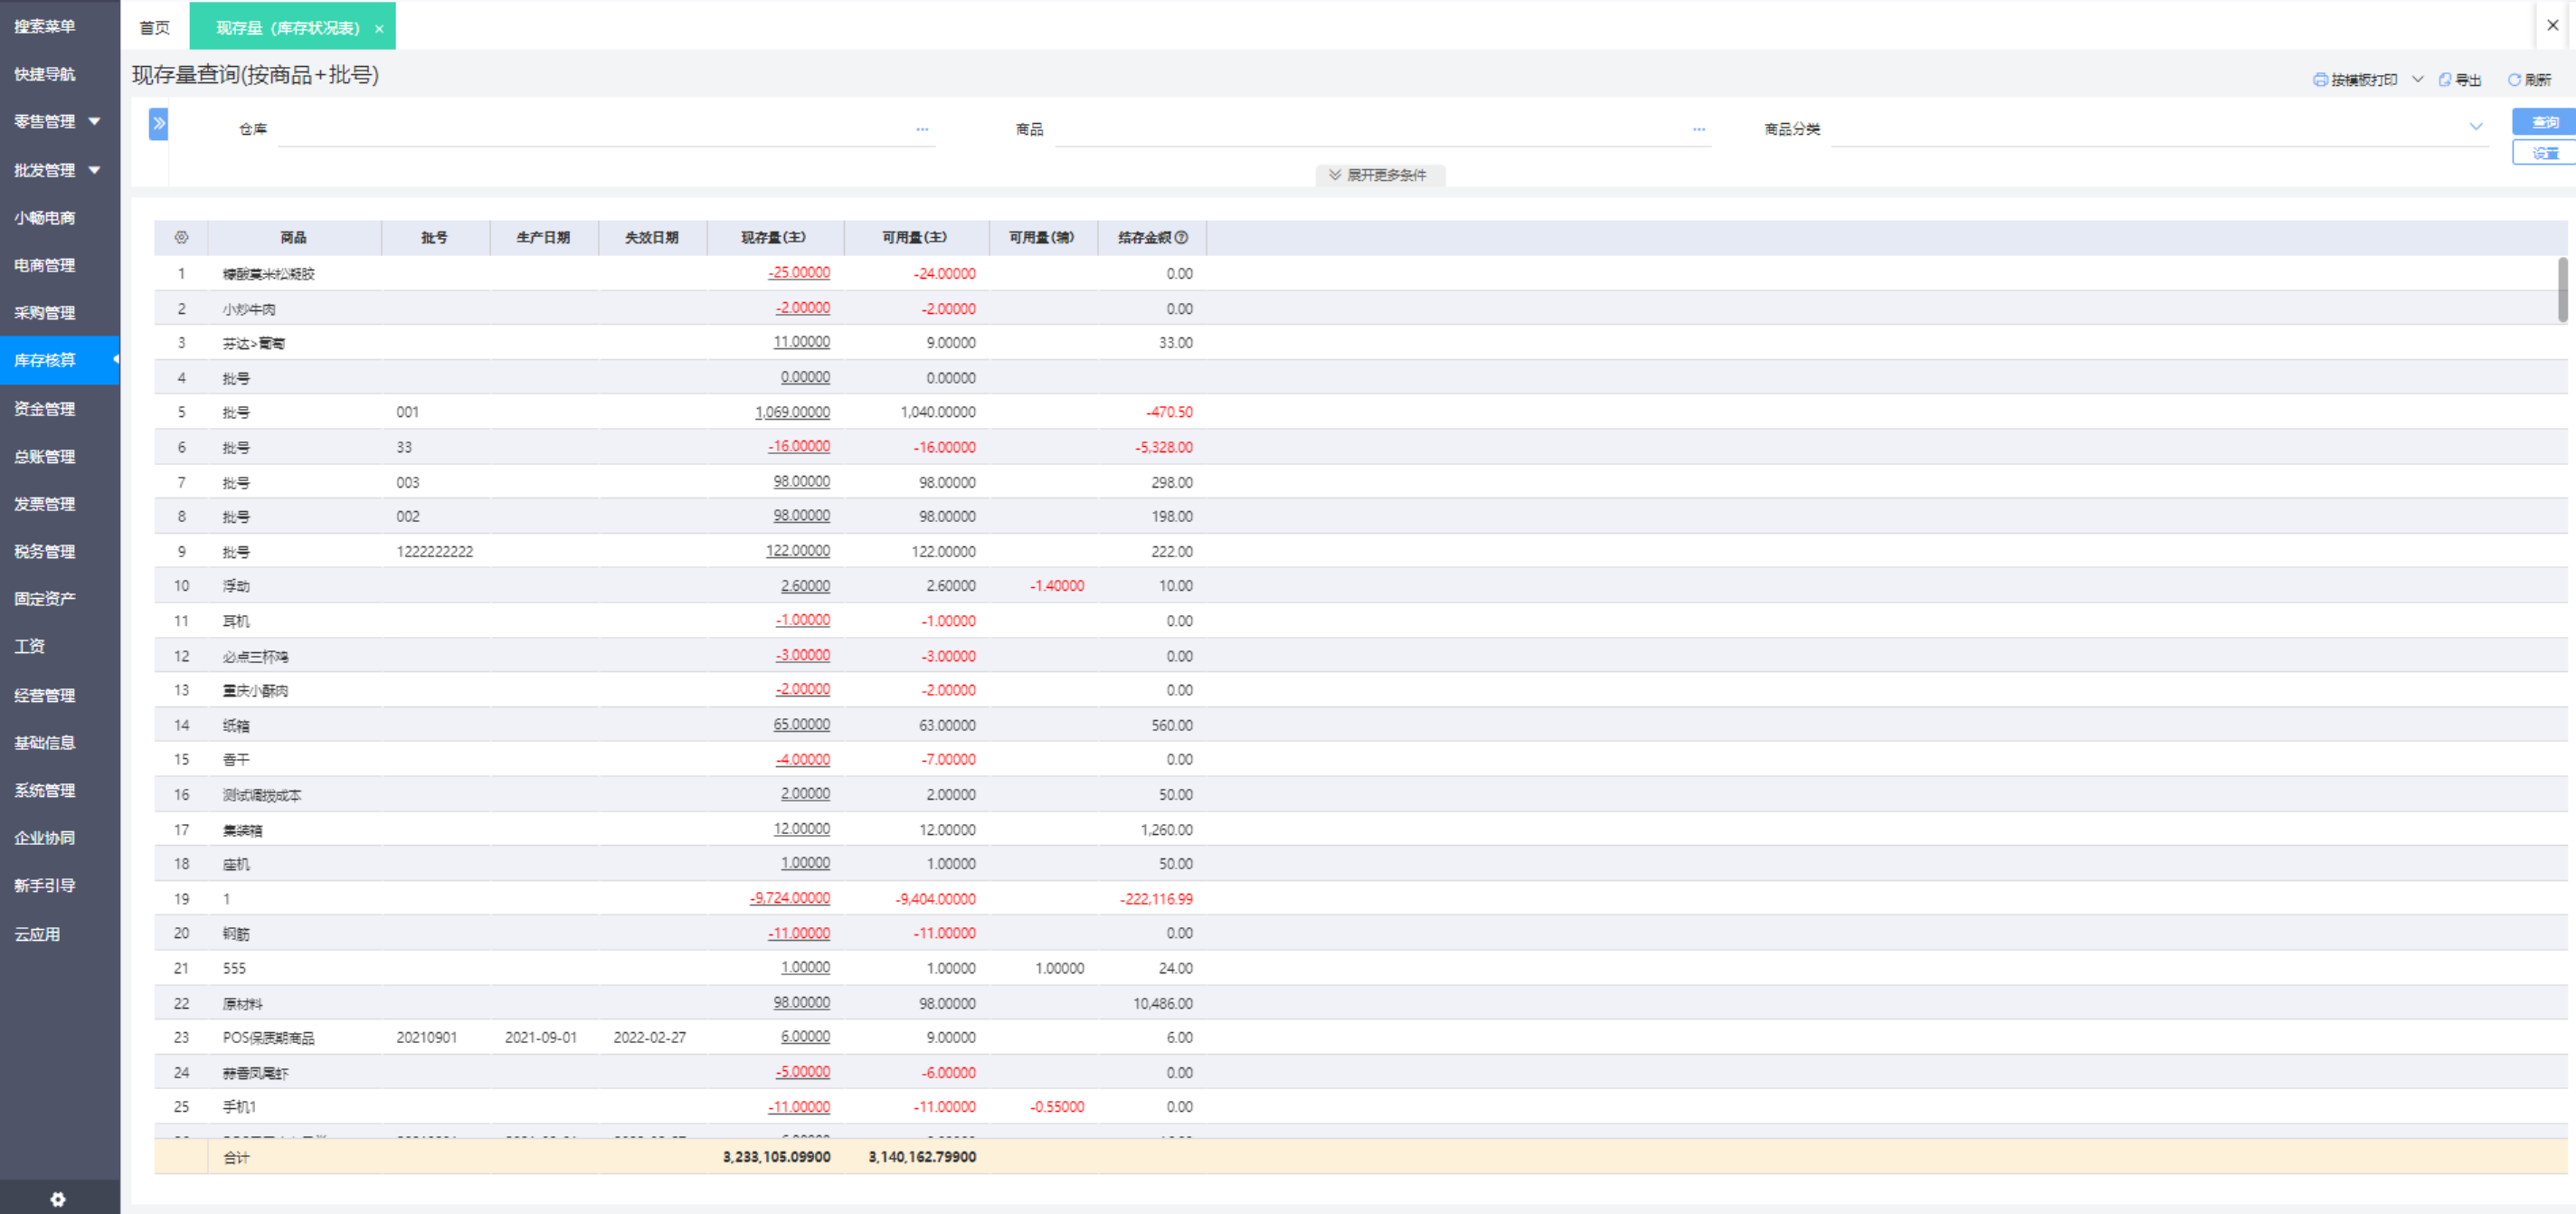Click the 总账管理 sidebar icon
Image resolution: width=2576 pixels, height=1214 pixels.
coord(62,455)
